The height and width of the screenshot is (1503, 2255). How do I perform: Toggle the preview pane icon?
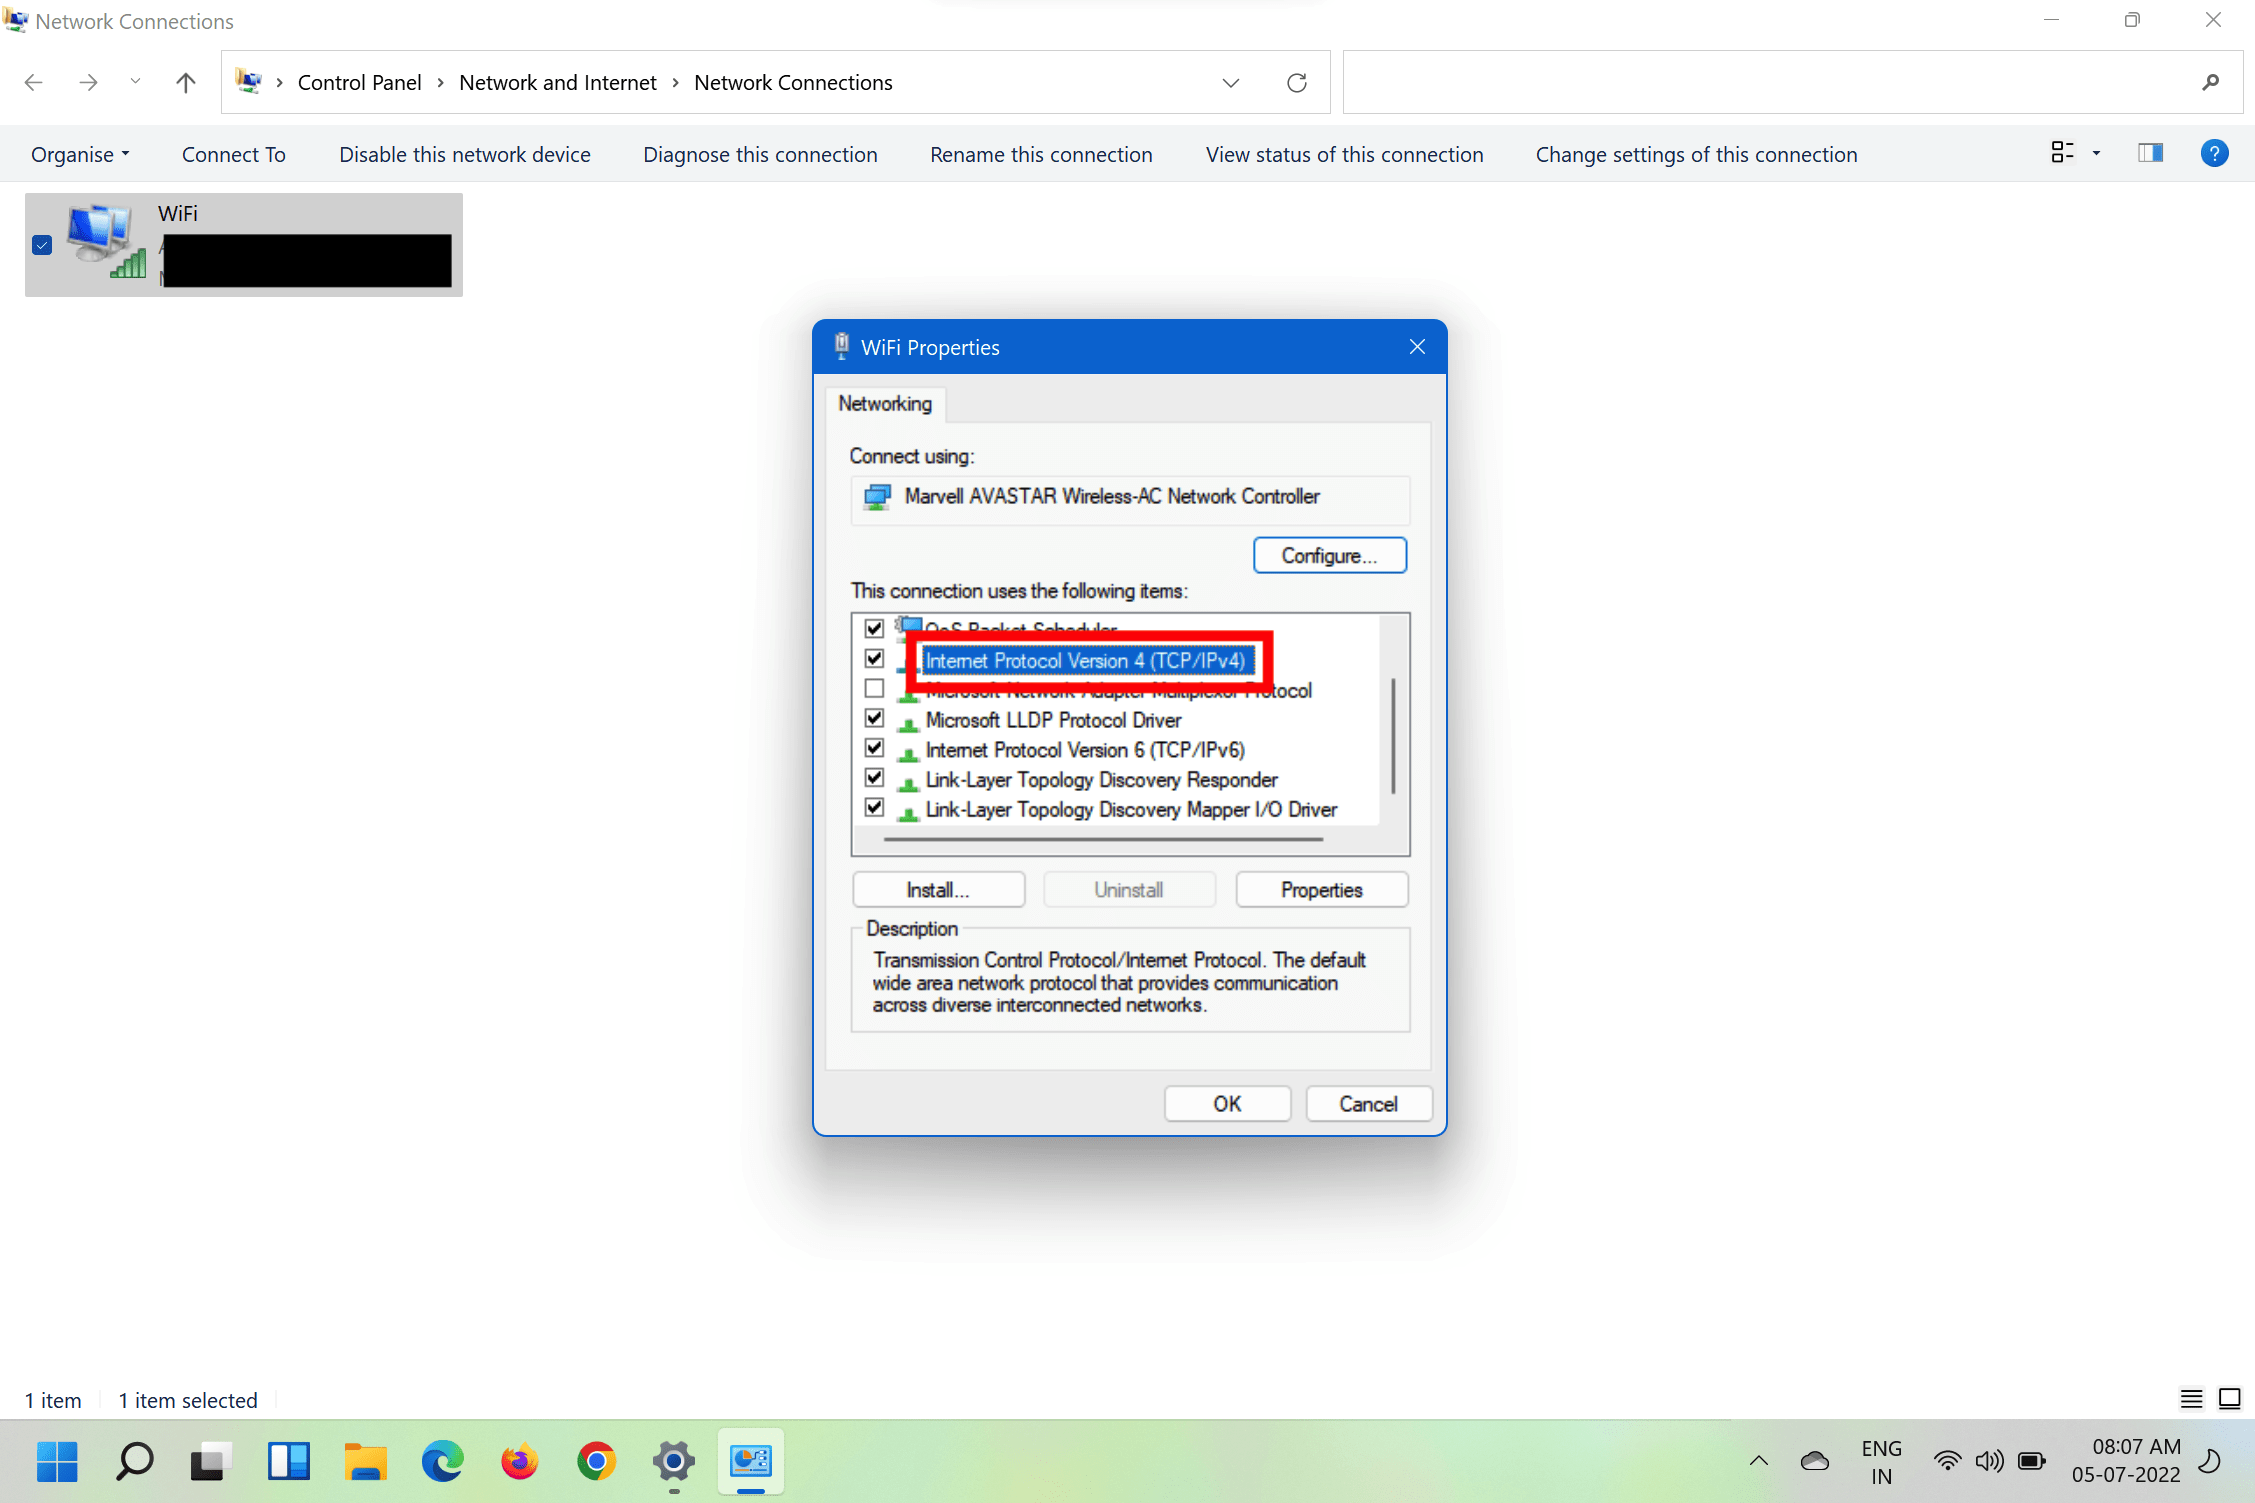pos(2151,152)
